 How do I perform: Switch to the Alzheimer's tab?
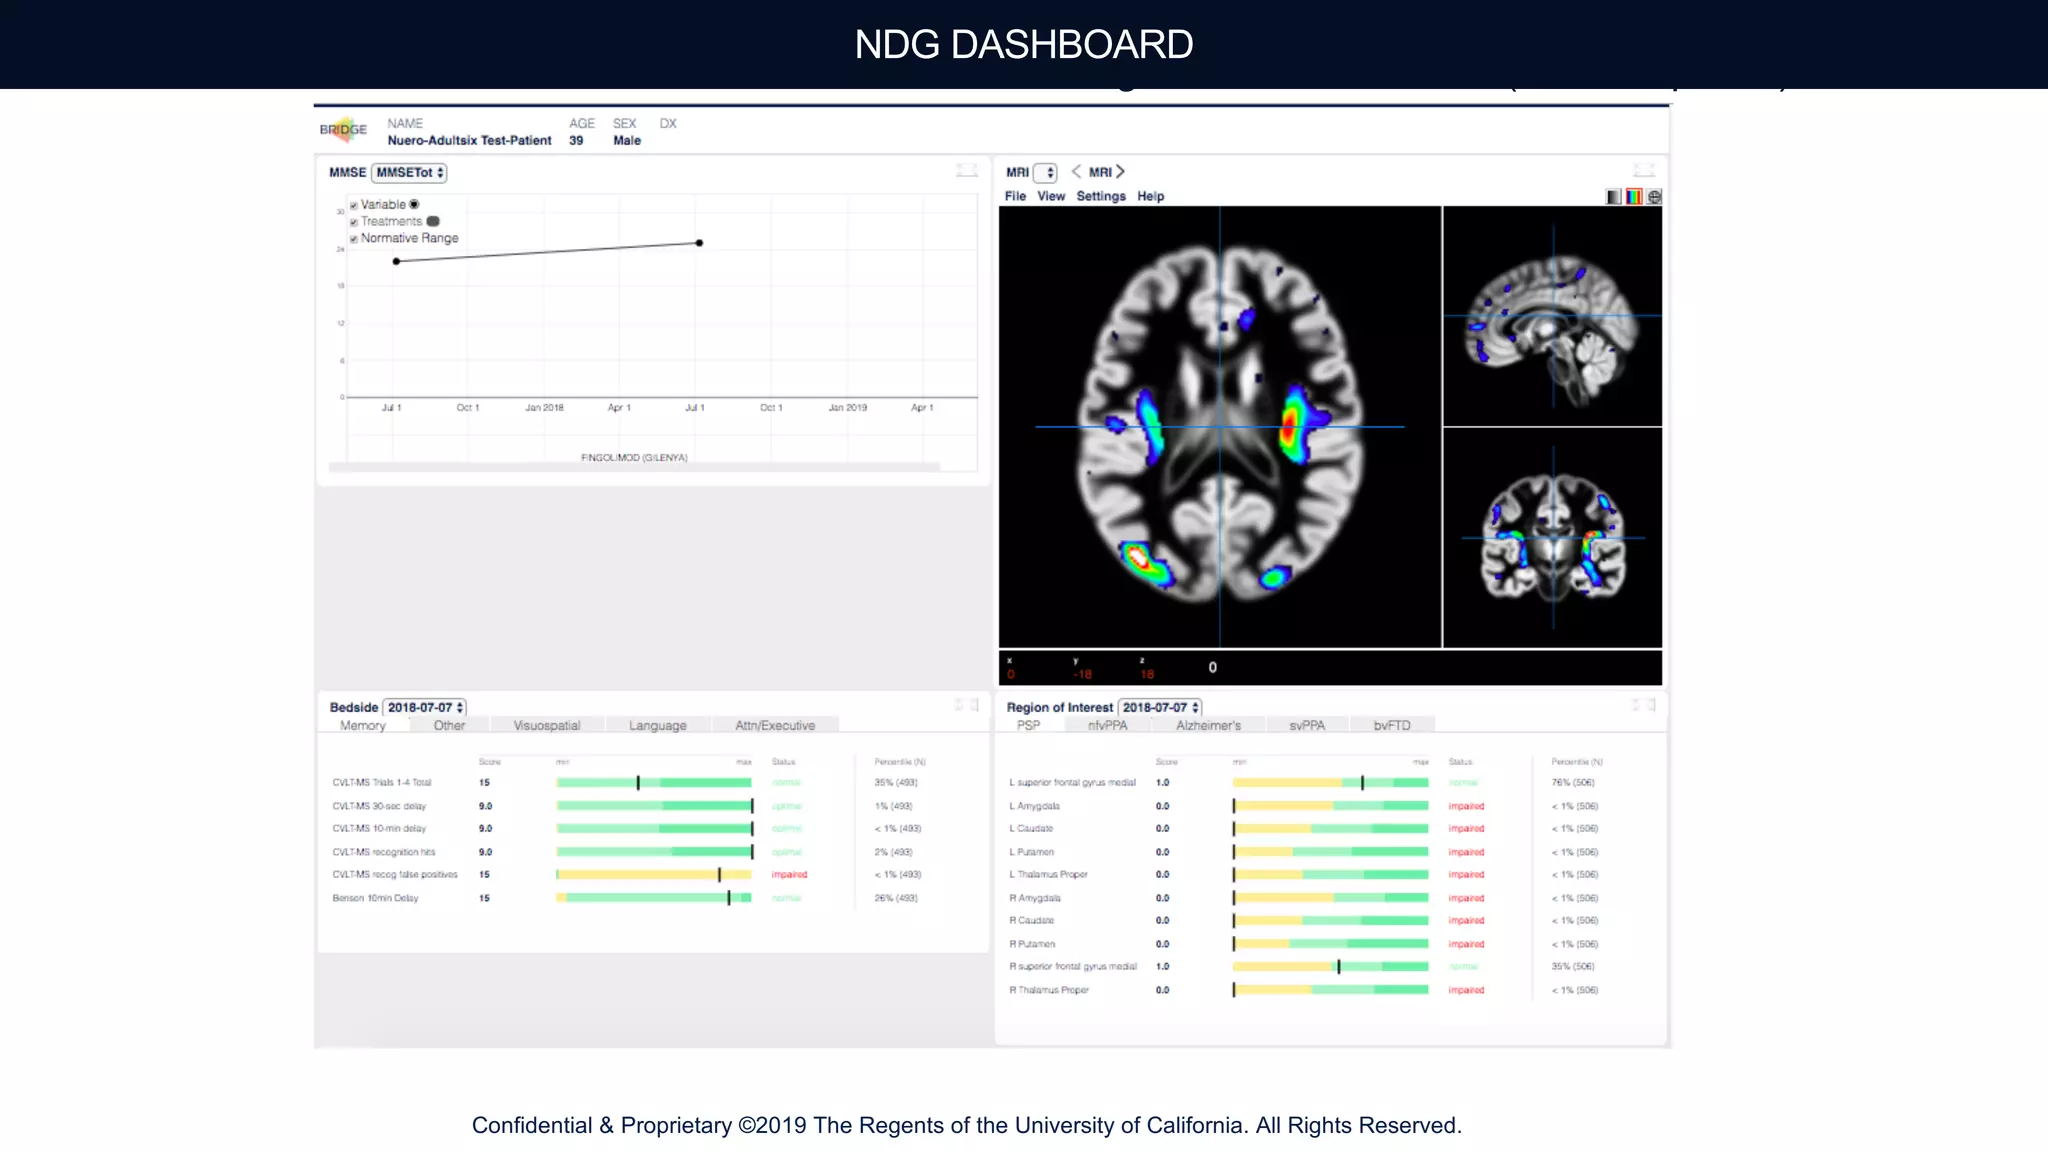tap(1209, 724)
